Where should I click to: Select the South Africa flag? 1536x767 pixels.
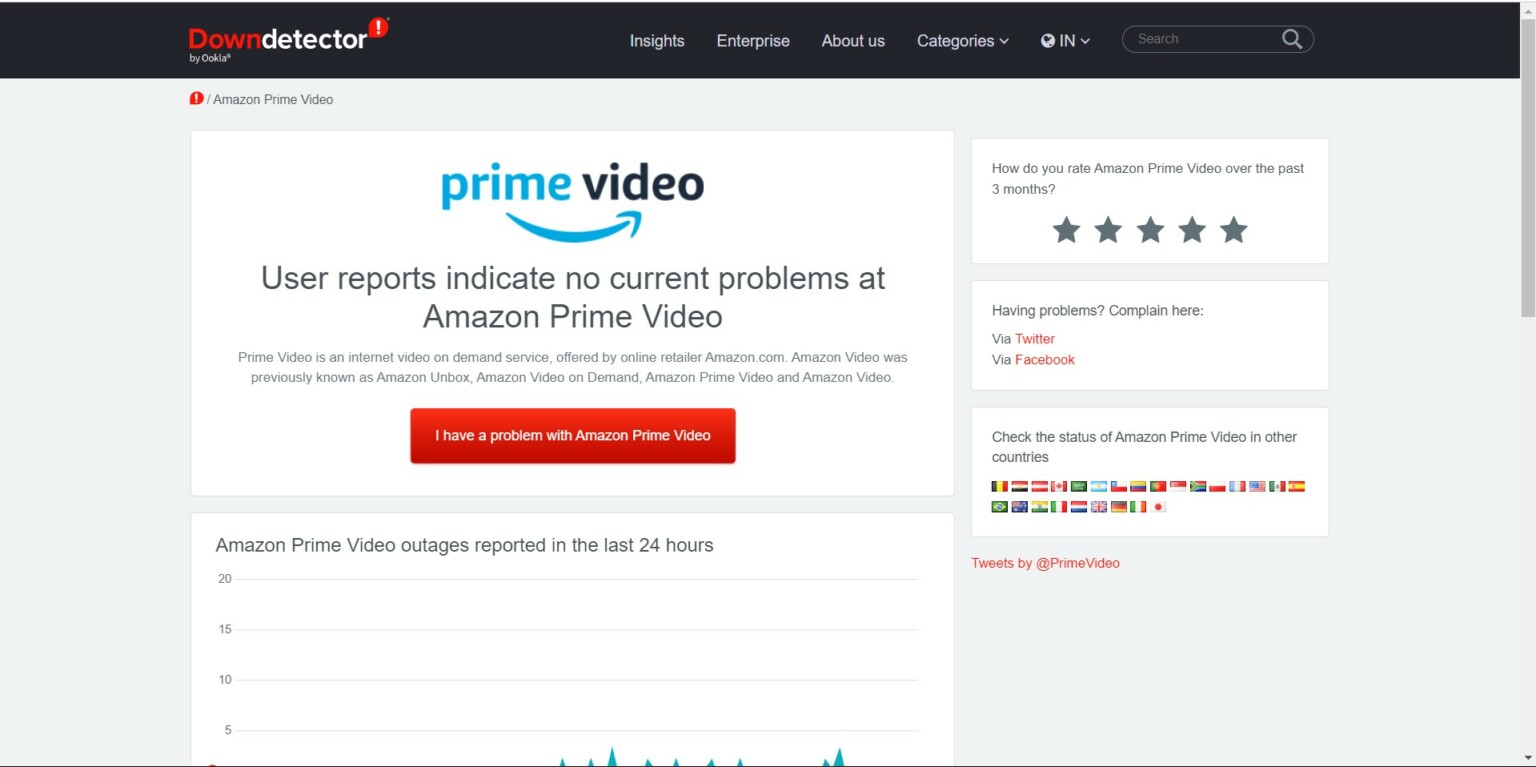(x=1198, y=487)
